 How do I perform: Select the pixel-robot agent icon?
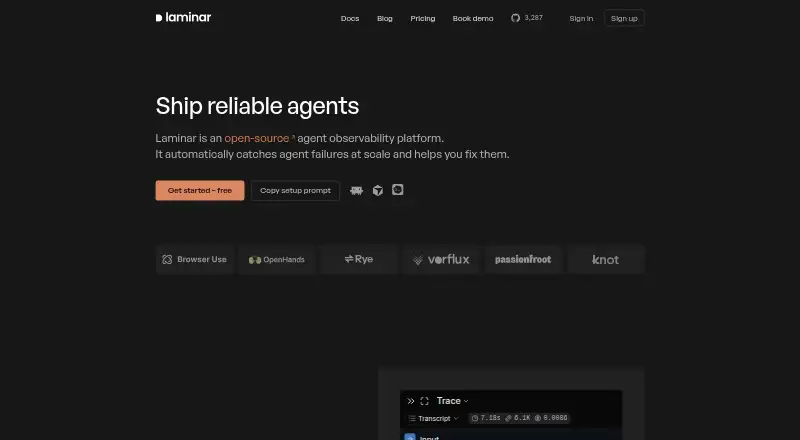click(x=357, y=190)
